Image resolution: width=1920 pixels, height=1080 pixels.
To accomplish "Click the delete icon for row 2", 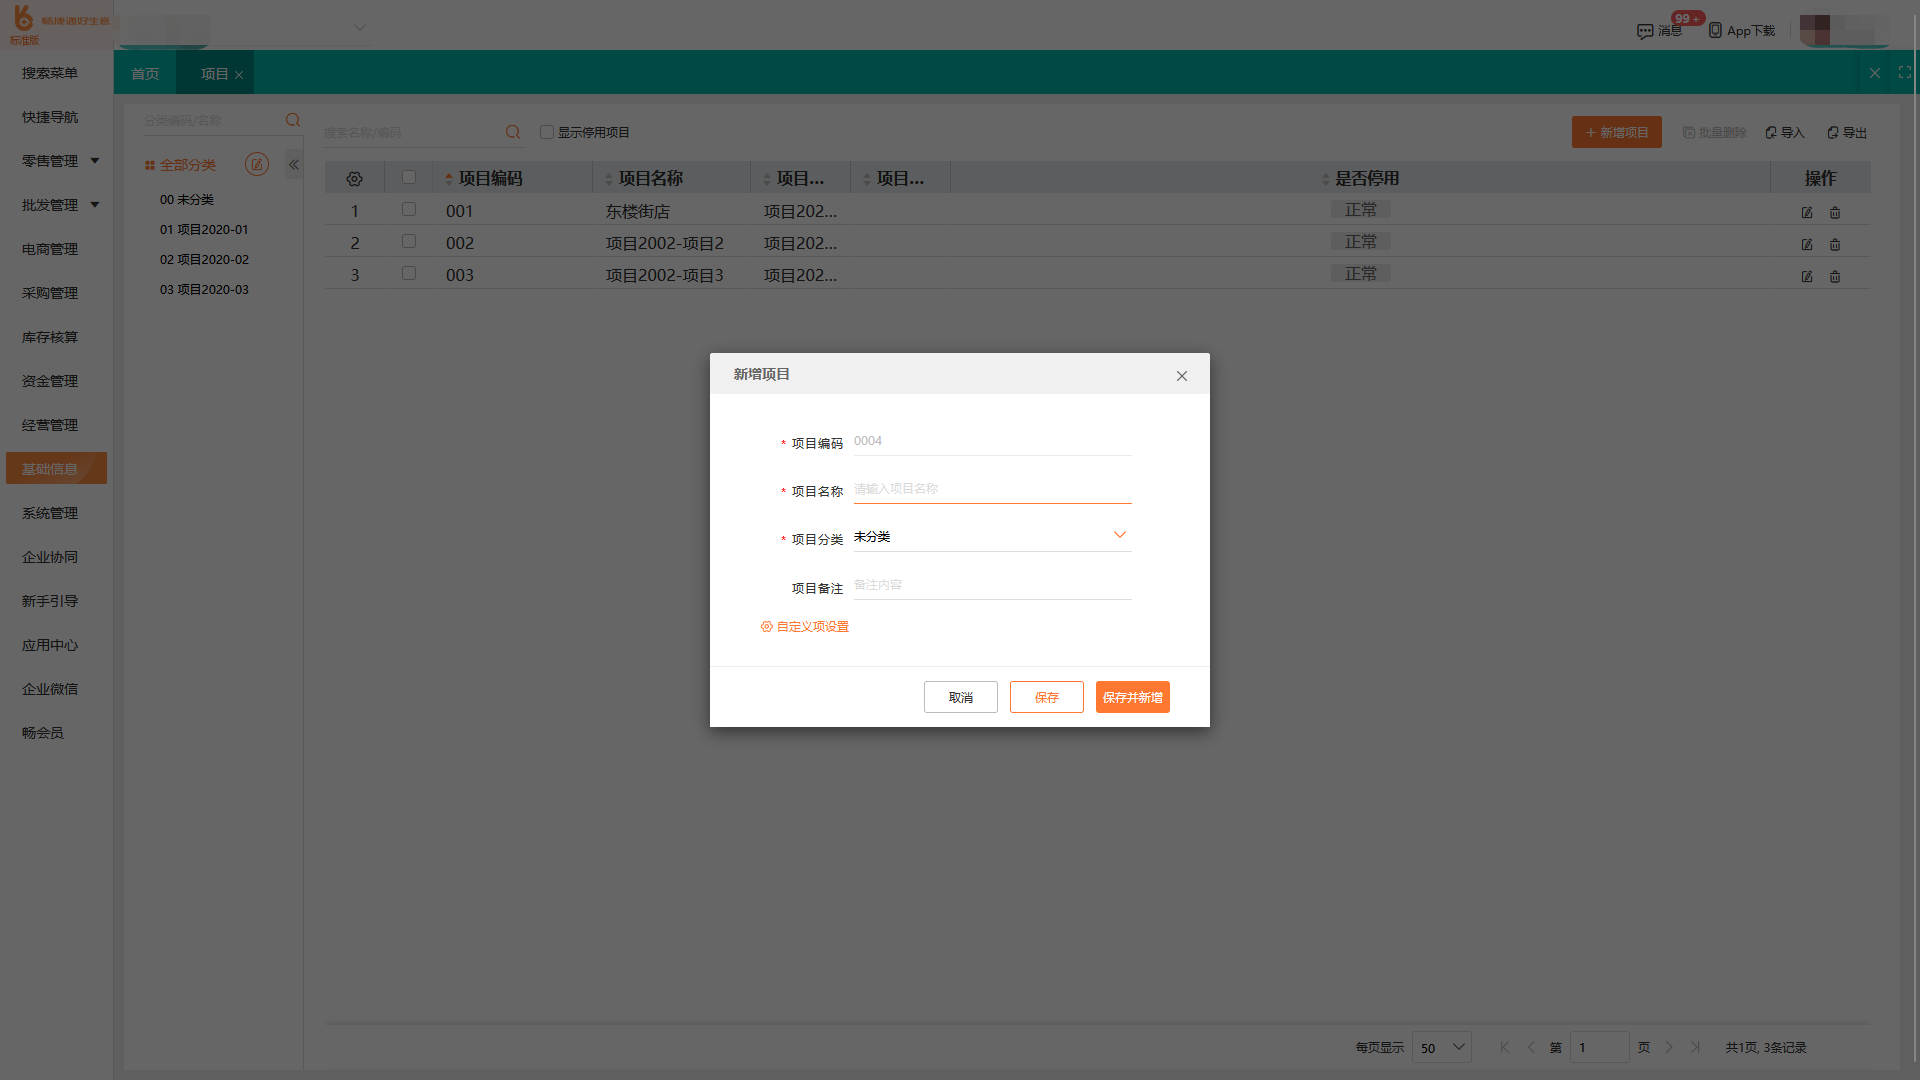I will point(1834,243).
